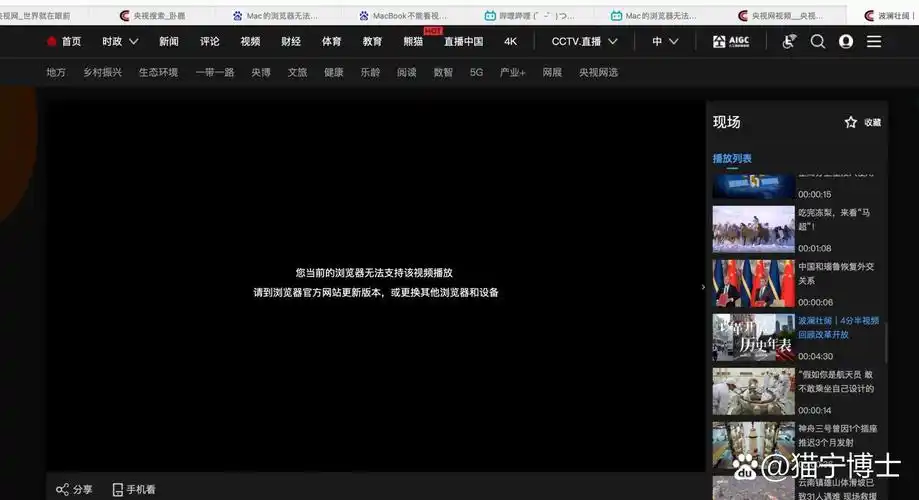
Task: Click the accessibility wheelchair icon
Action: pyautogui.click(x=789, y=42)
